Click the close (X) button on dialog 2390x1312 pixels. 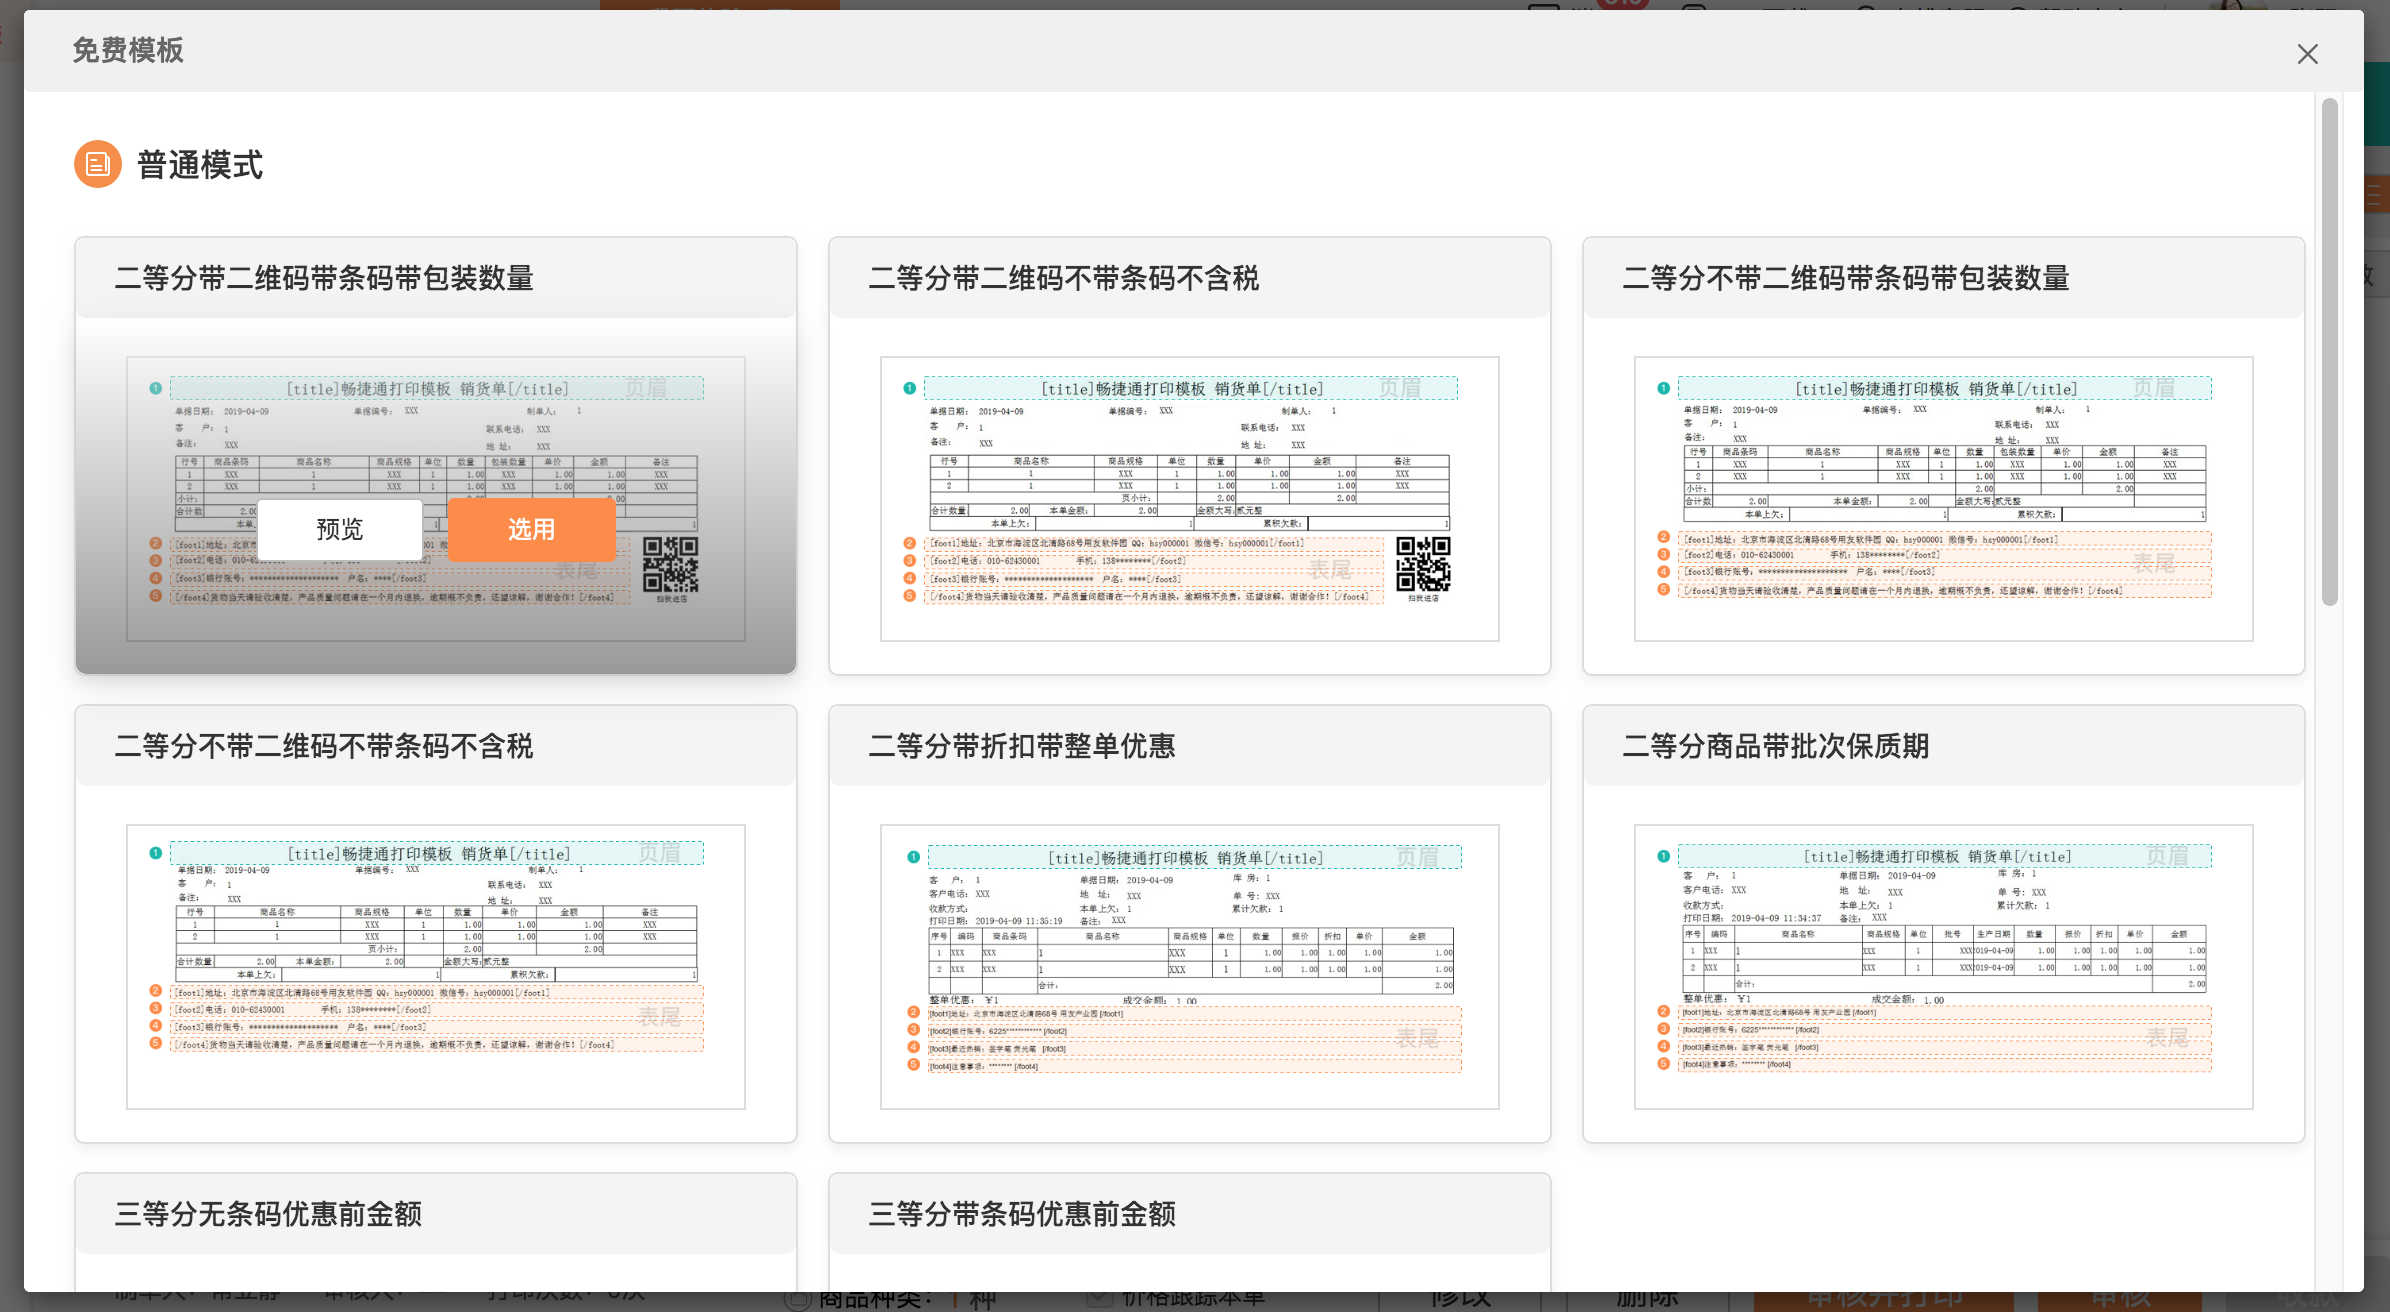2308,53
